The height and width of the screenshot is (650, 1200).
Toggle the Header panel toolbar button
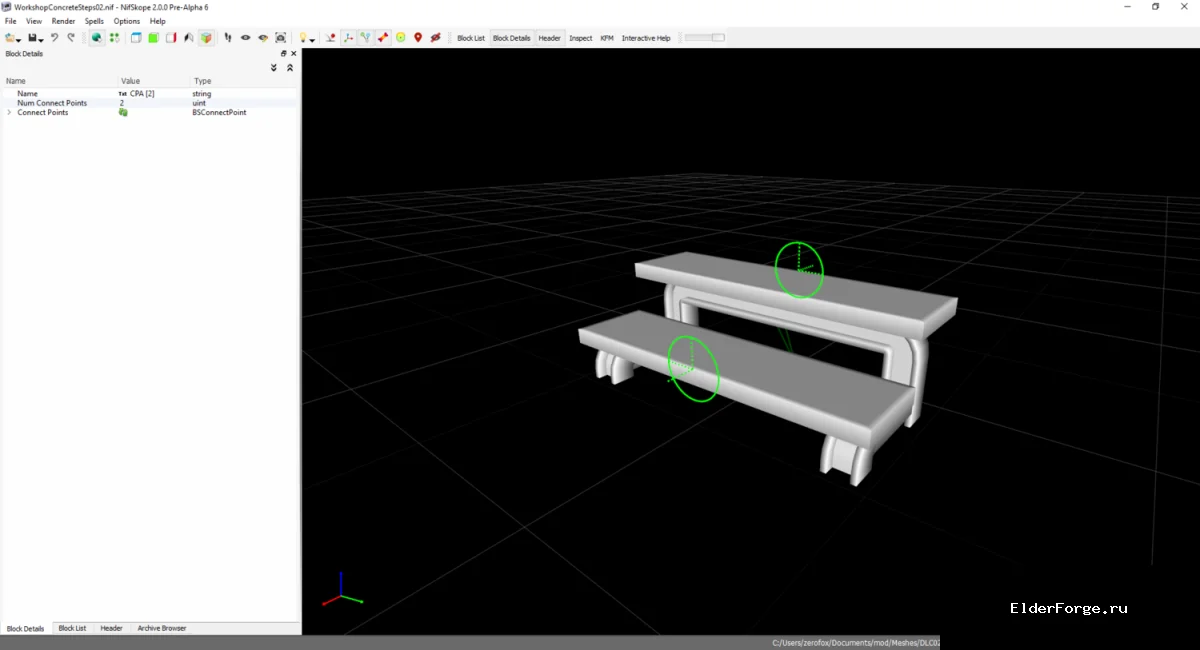[549, 38]
